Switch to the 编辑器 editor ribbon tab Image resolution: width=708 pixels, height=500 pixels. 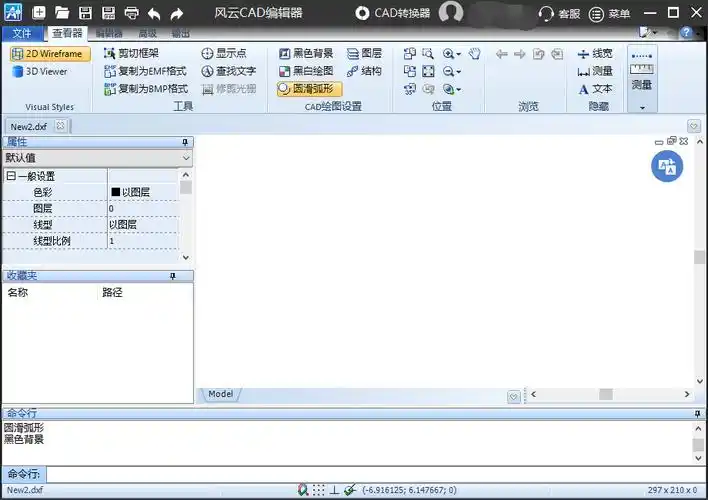(109, 33)
